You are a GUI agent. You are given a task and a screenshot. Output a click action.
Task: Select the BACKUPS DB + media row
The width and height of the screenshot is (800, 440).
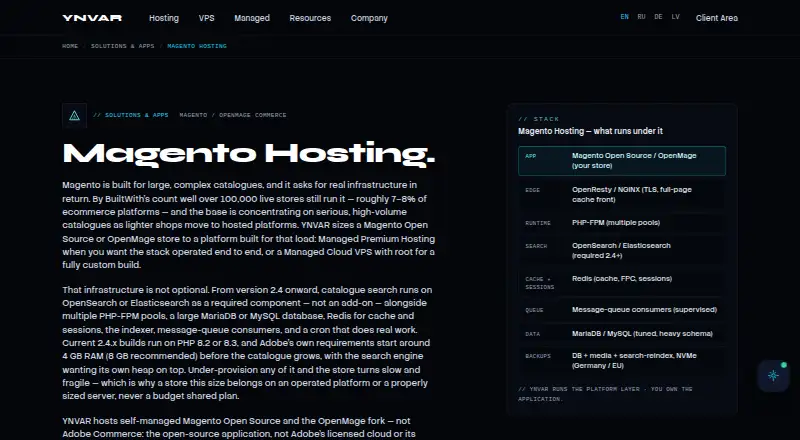tap(622, 361)
